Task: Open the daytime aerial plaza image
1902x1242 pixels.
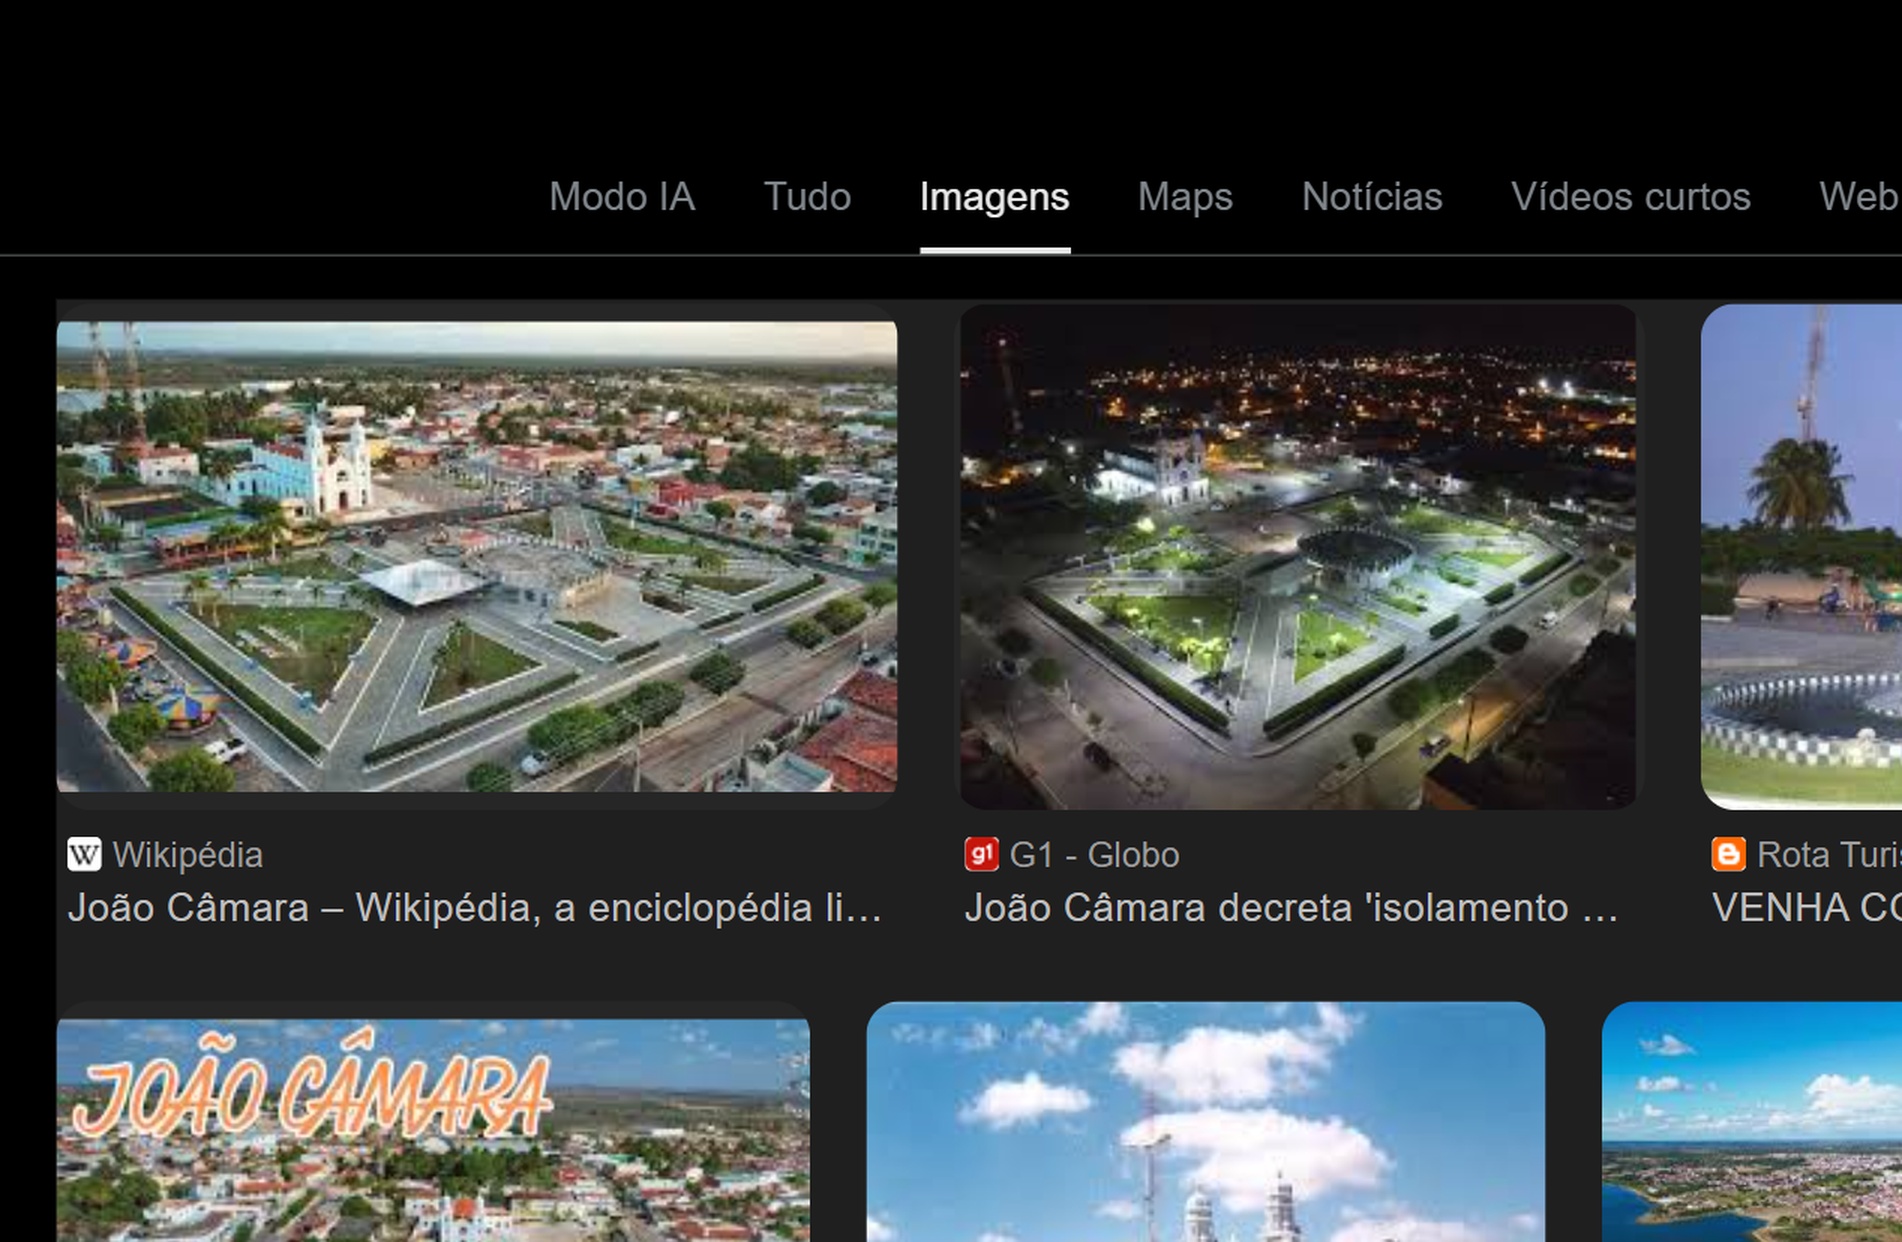Action: point(476,556)
